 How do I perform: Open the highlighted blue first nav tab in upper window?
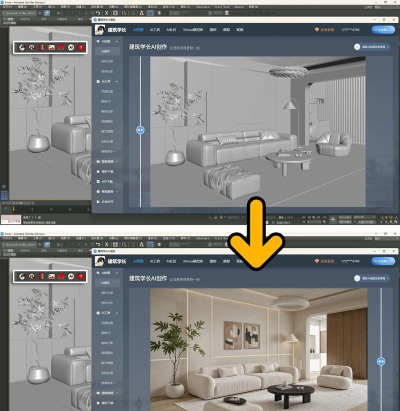pos(138,30)
